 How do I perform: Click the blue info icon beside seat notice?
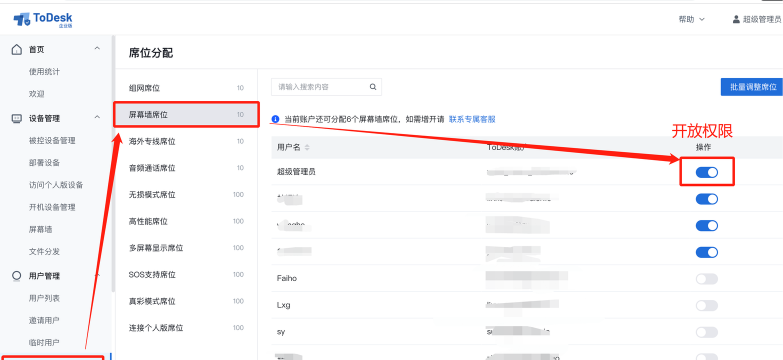click(275, 119)
